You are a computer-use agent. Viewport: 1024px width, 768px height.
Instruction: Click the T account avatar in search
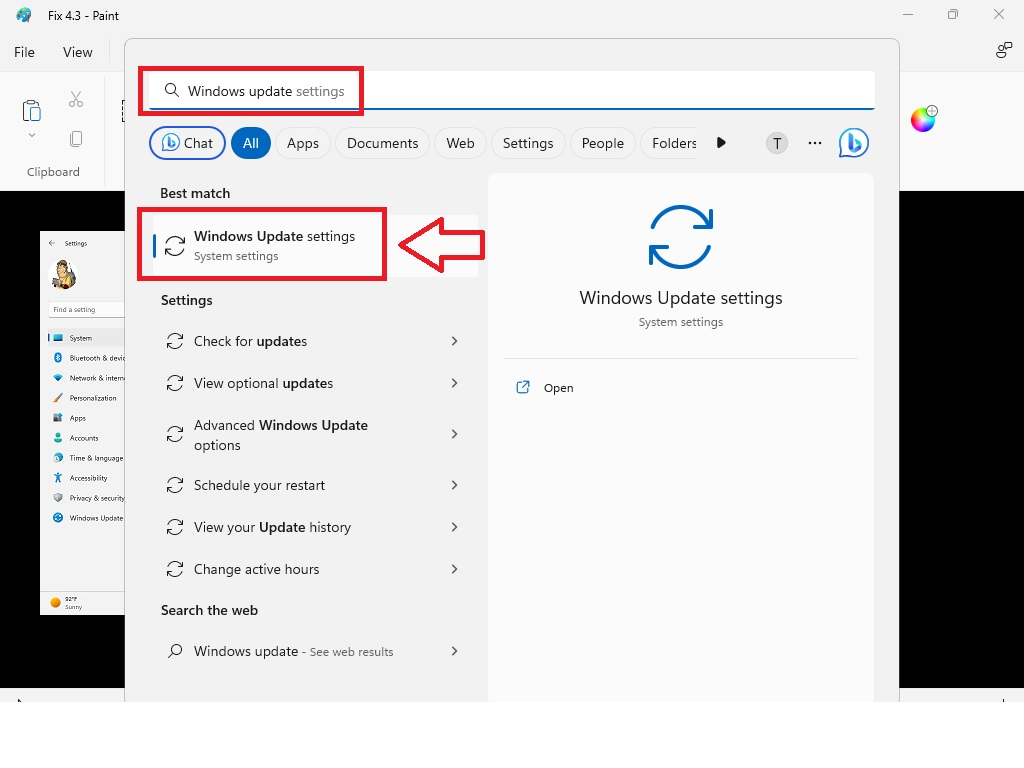[776, 143]
